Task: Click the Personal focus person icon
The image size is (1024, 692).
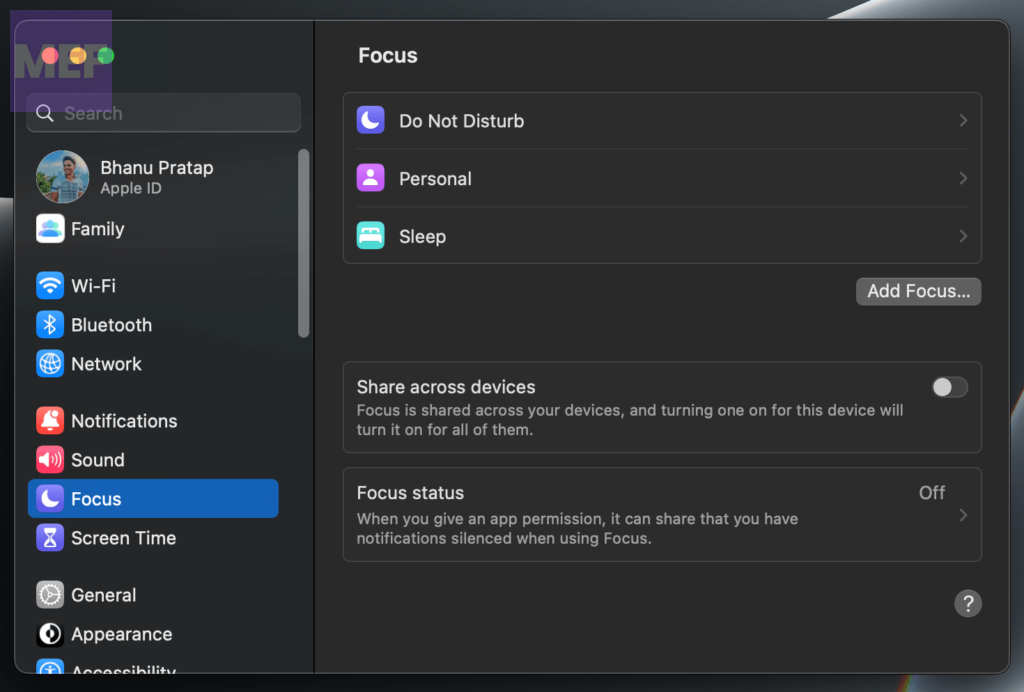Action: tap(371, 179)
